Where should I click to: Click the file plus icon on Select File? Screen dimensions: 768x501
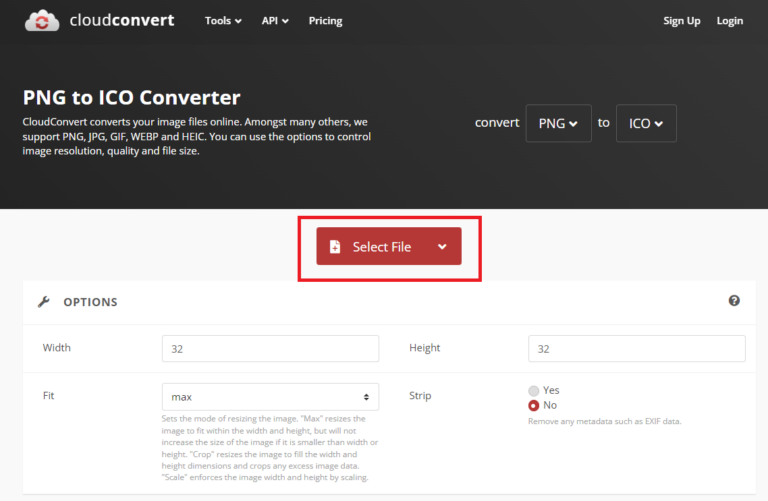pyautogui.click(x=335, y=247)
